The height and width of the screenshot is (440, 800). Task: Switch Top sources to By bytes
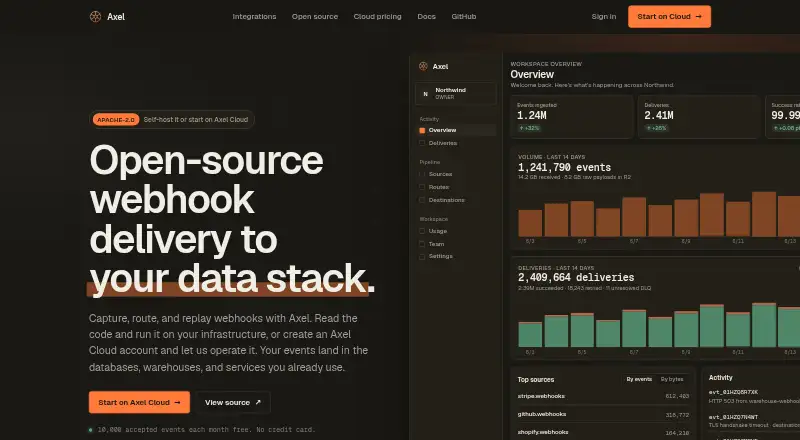click(x=671, y=379)
